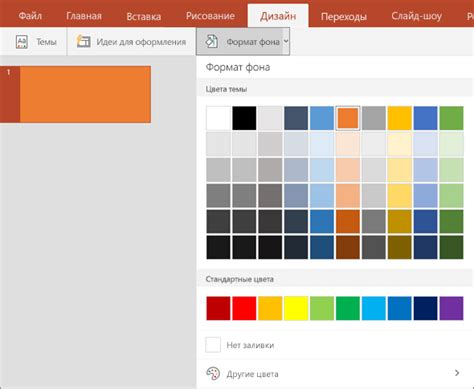
Task: Select the Нет заливки no-fill box
Action: tap(213, 345)
